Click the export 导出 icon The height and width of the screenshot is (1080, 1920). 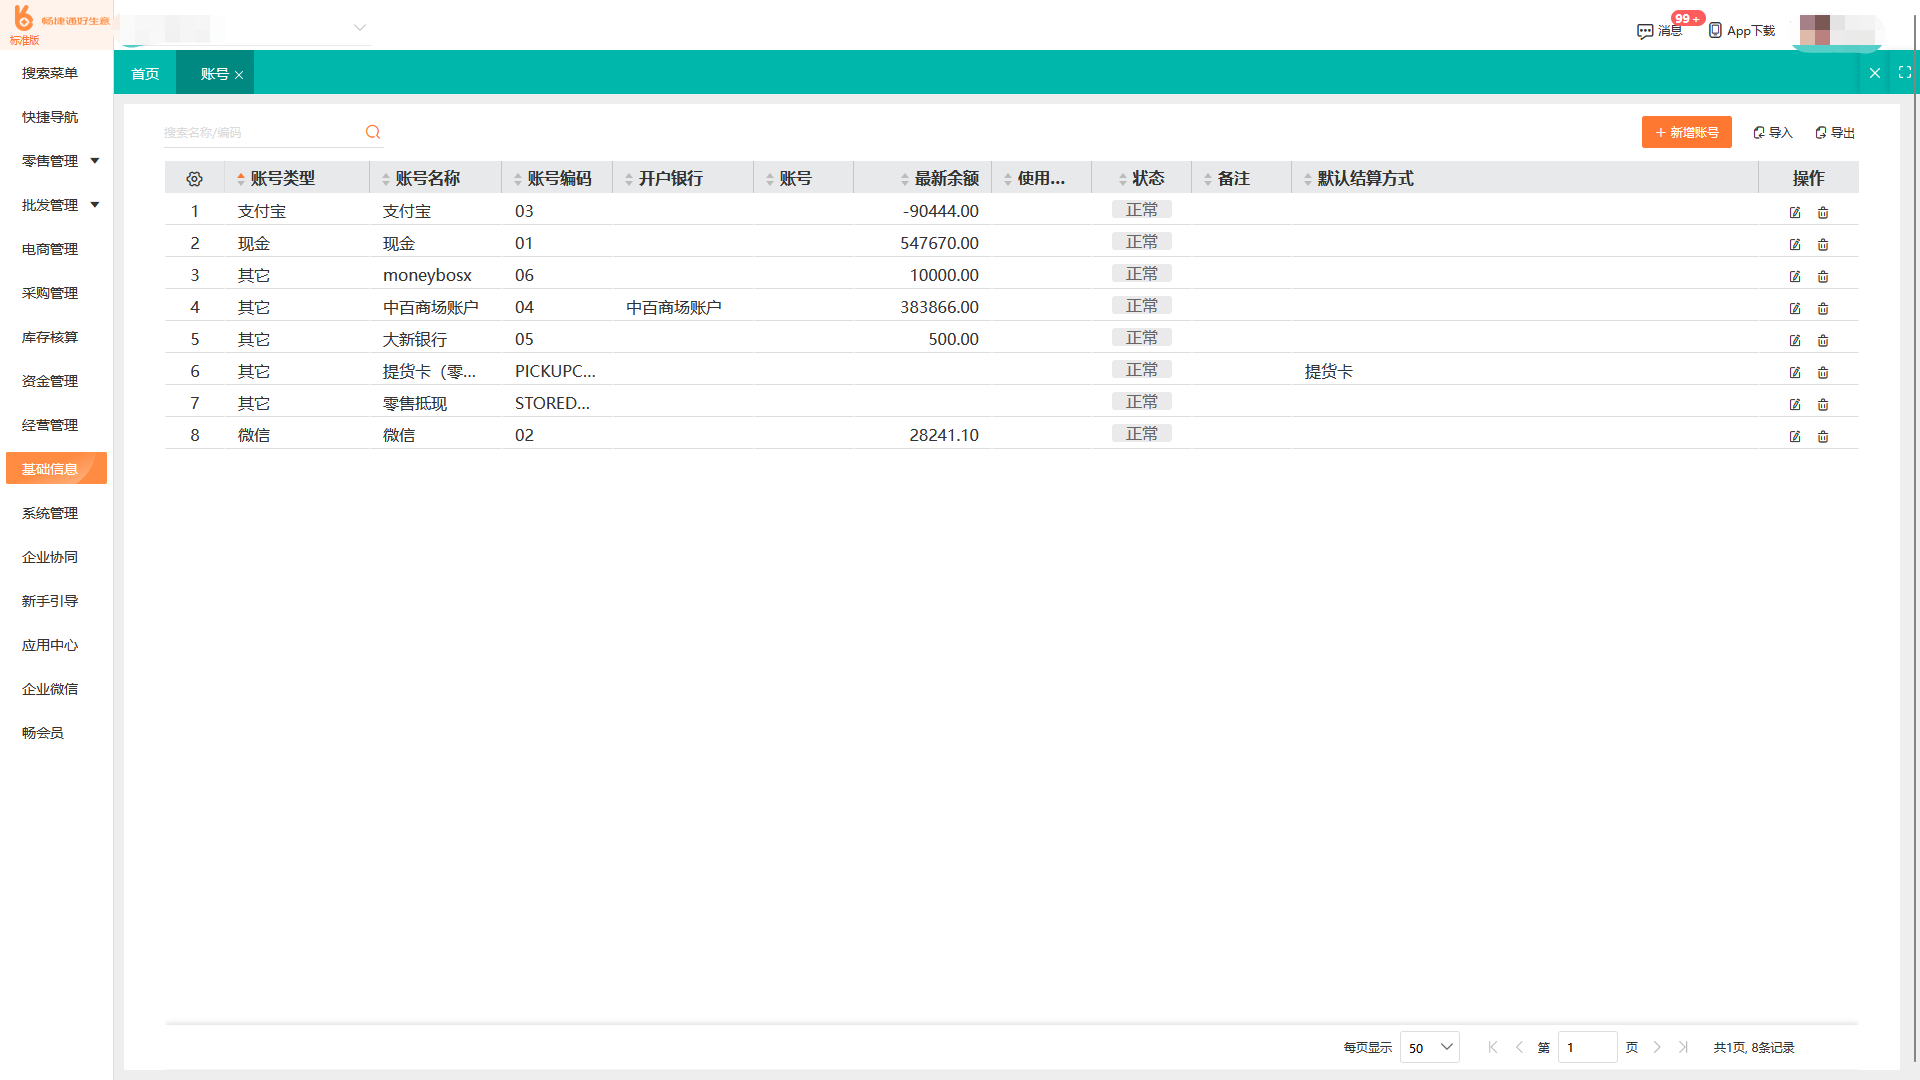click(x=1836, y=132)
